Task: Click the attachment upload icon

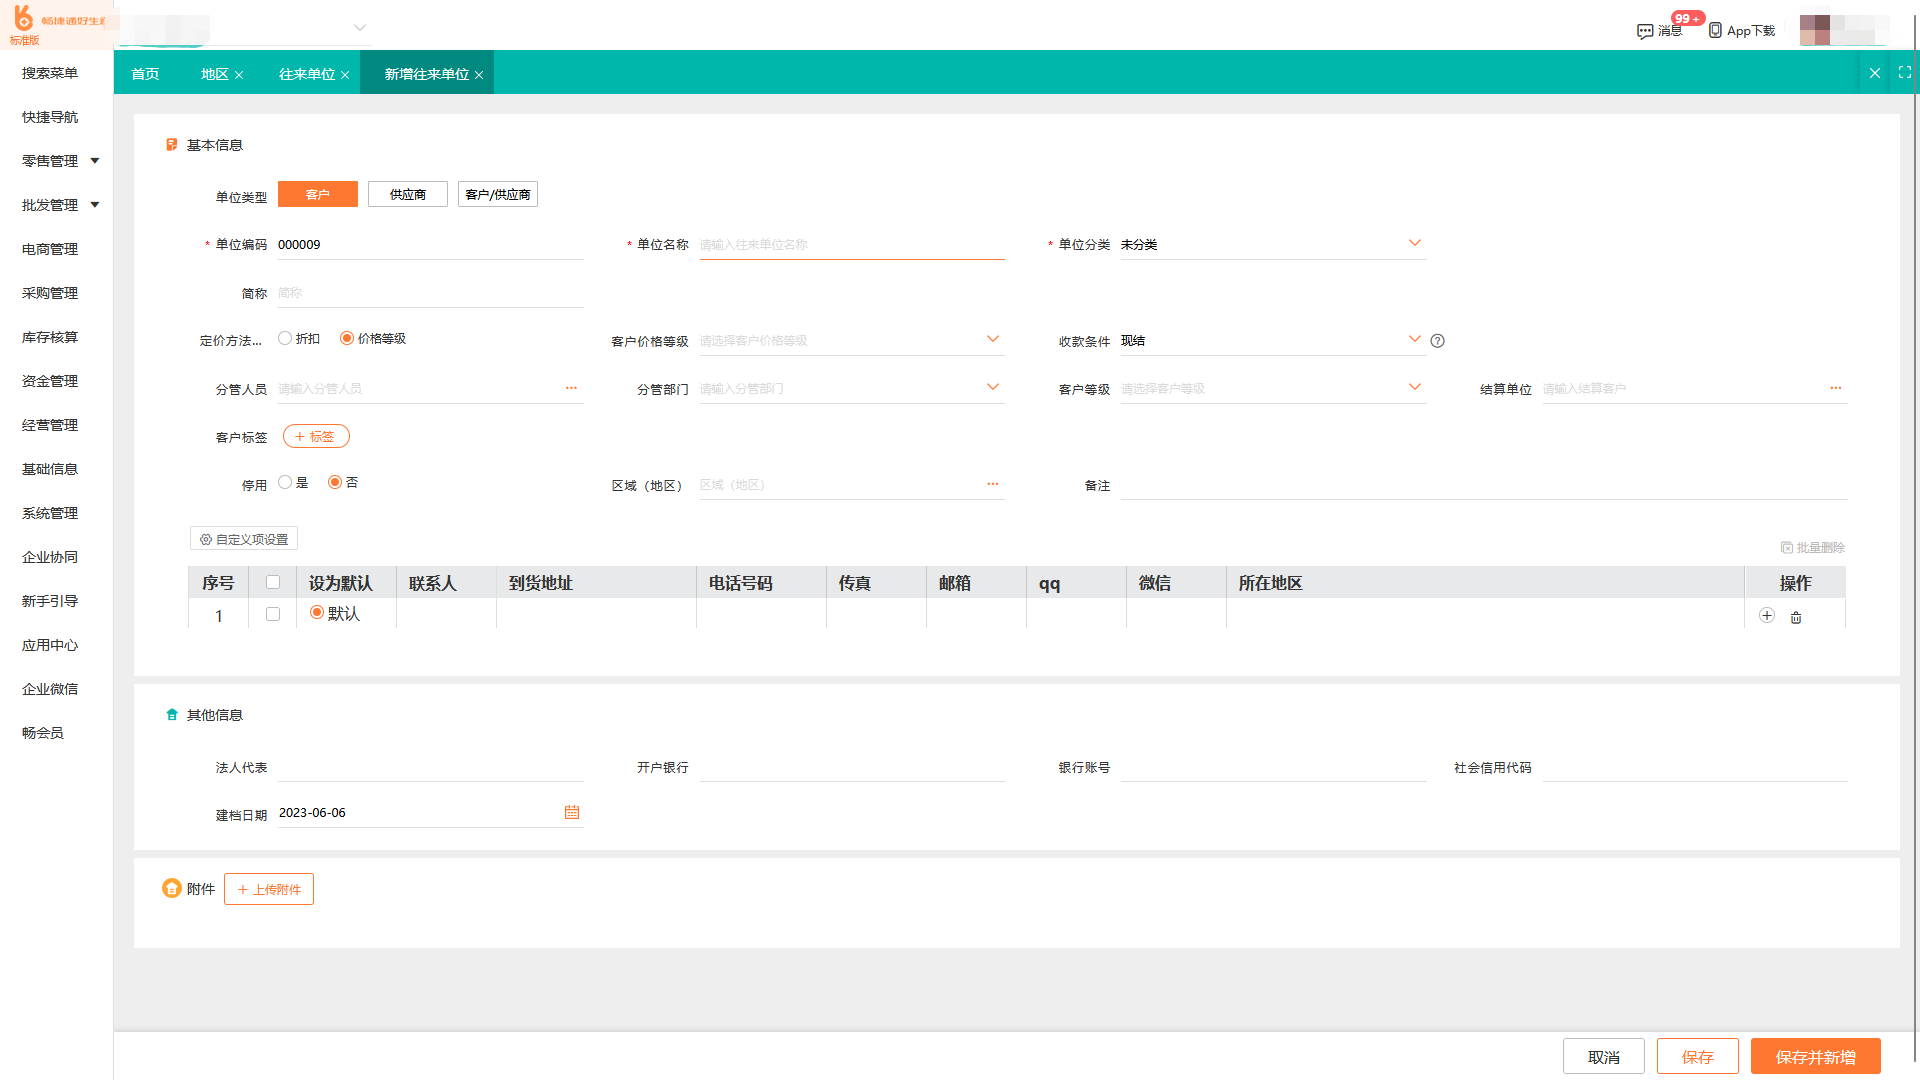Action: coord(270,889)
